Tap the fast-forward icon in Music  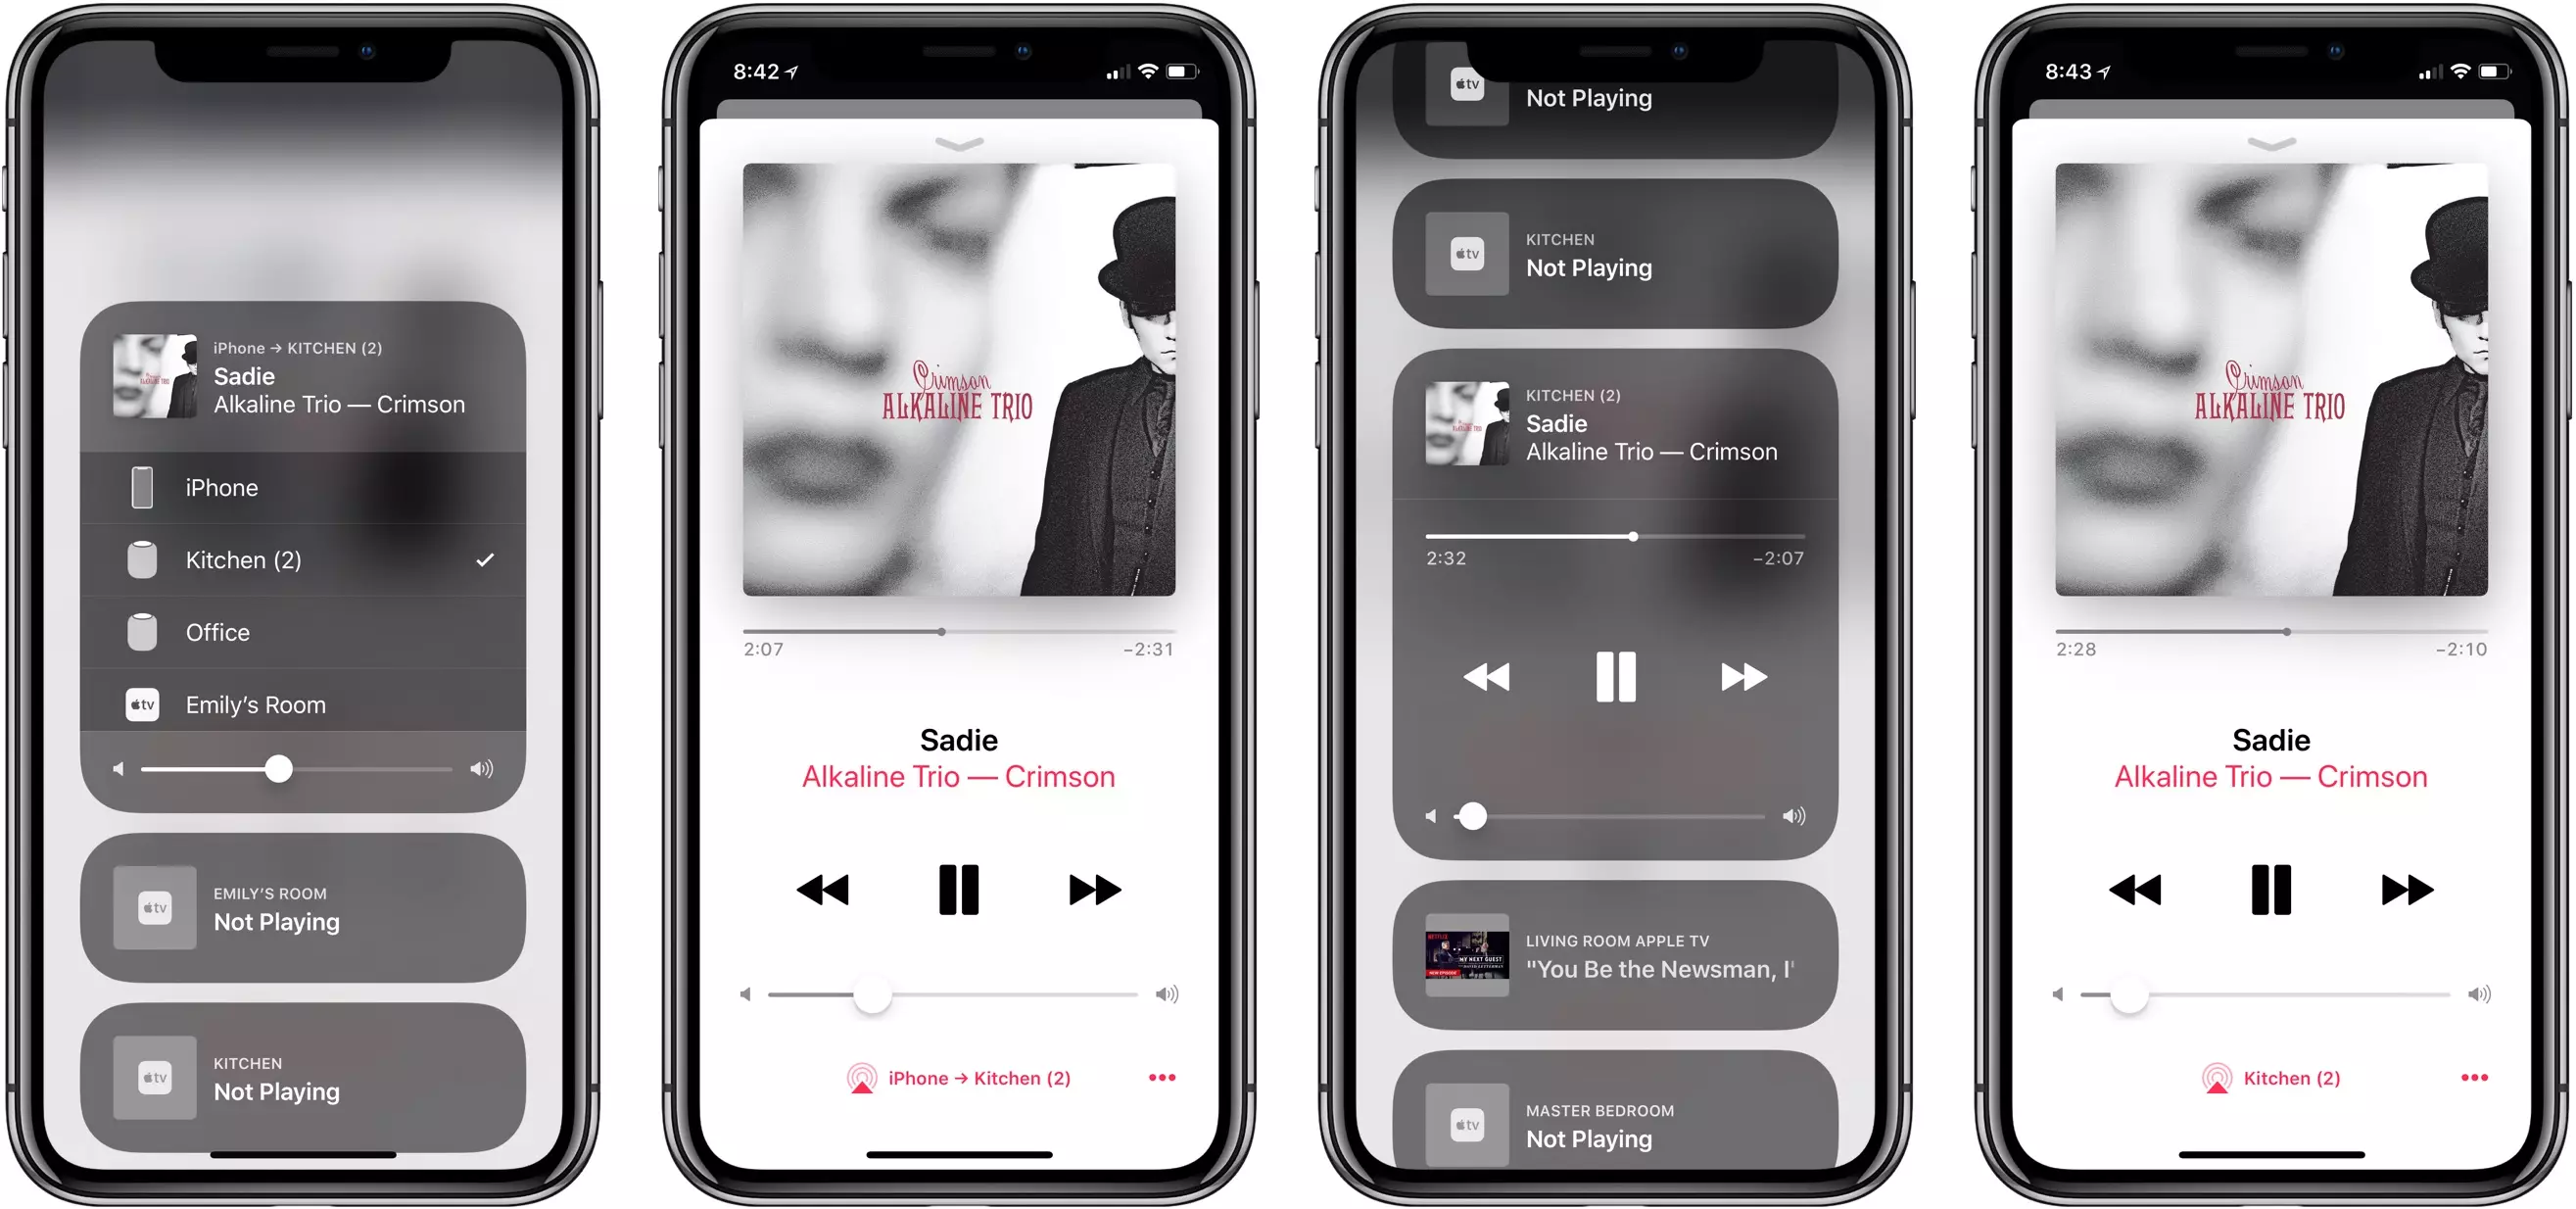[1094, 891]
